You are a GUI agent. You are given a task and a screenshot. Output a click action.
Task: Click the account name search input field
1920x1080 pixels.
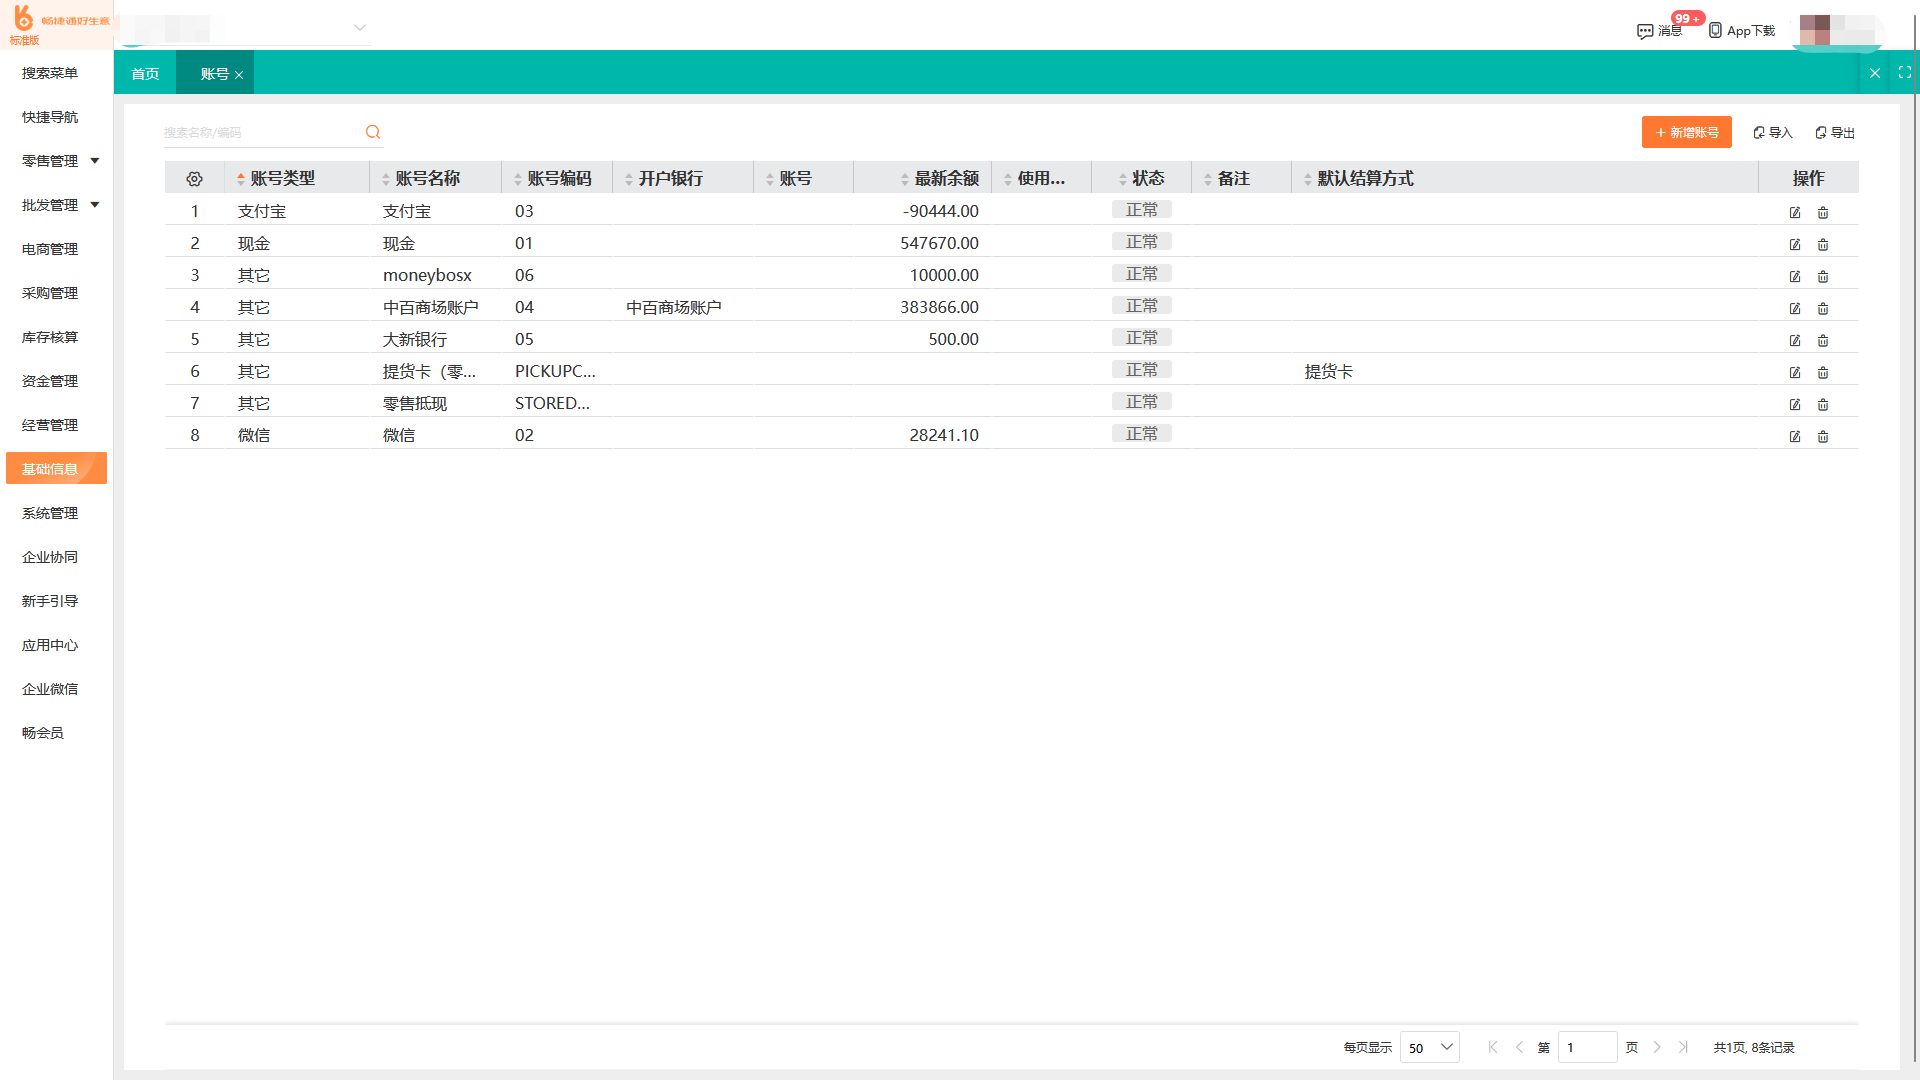[258, 132]
